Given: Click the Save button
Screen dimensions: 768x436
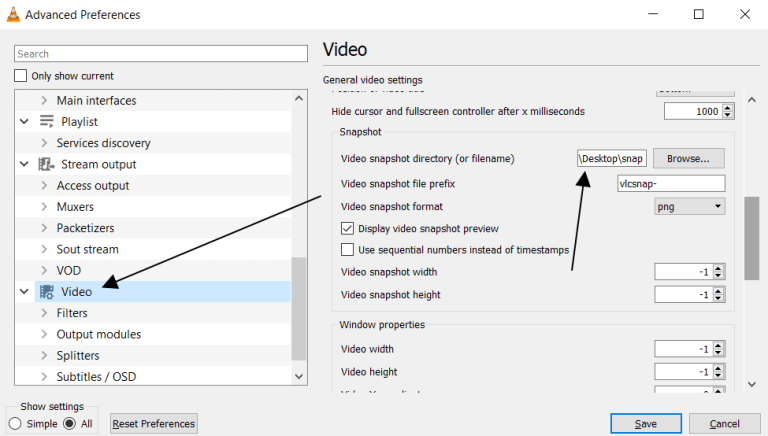Looking at the screenshot, I should pyautogui.click(x=646, y=424).
